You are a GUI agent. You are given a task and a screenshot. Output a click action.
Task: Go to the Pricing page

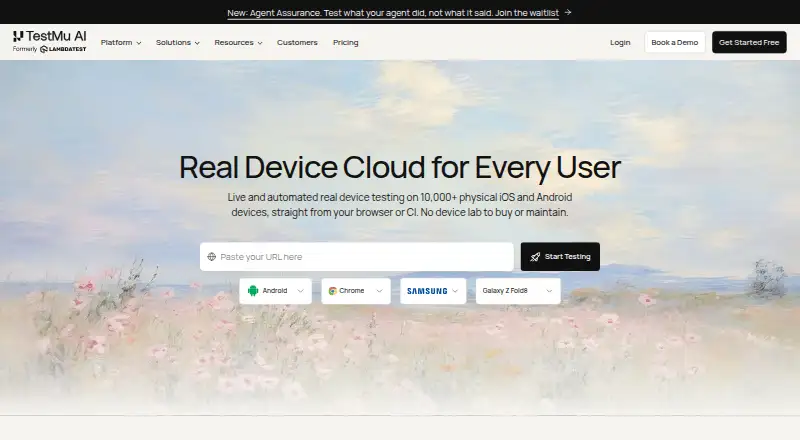345,42
